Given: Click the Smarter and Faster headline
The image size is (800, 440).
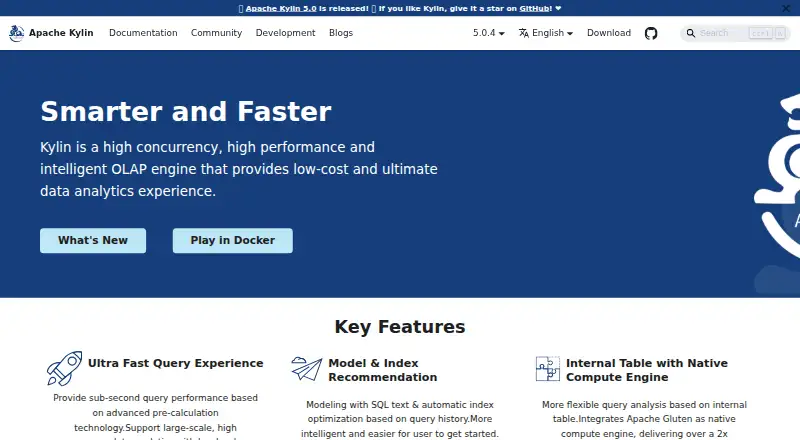Looking at the screenshot, I should click(186, 111).
